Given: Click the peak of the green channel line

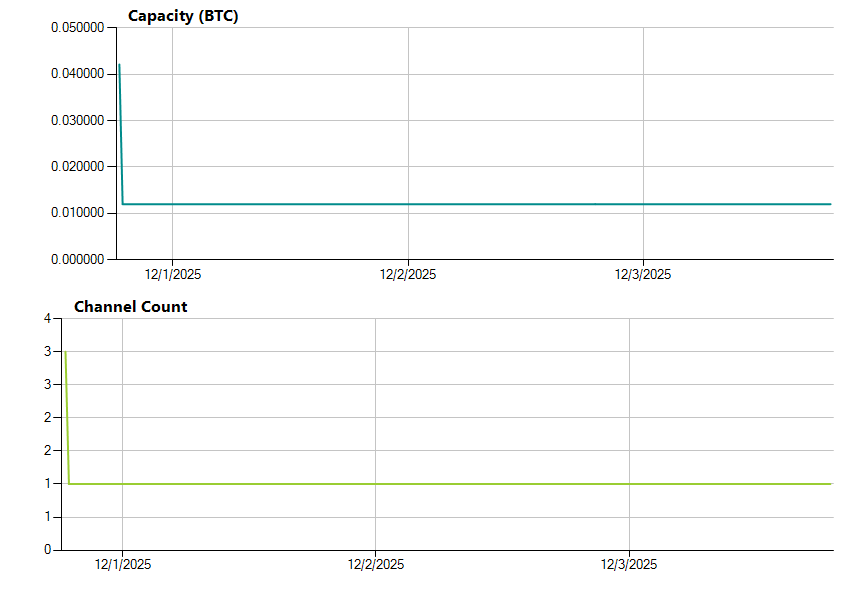Looking at the screenshot, I should coord(65,352).
